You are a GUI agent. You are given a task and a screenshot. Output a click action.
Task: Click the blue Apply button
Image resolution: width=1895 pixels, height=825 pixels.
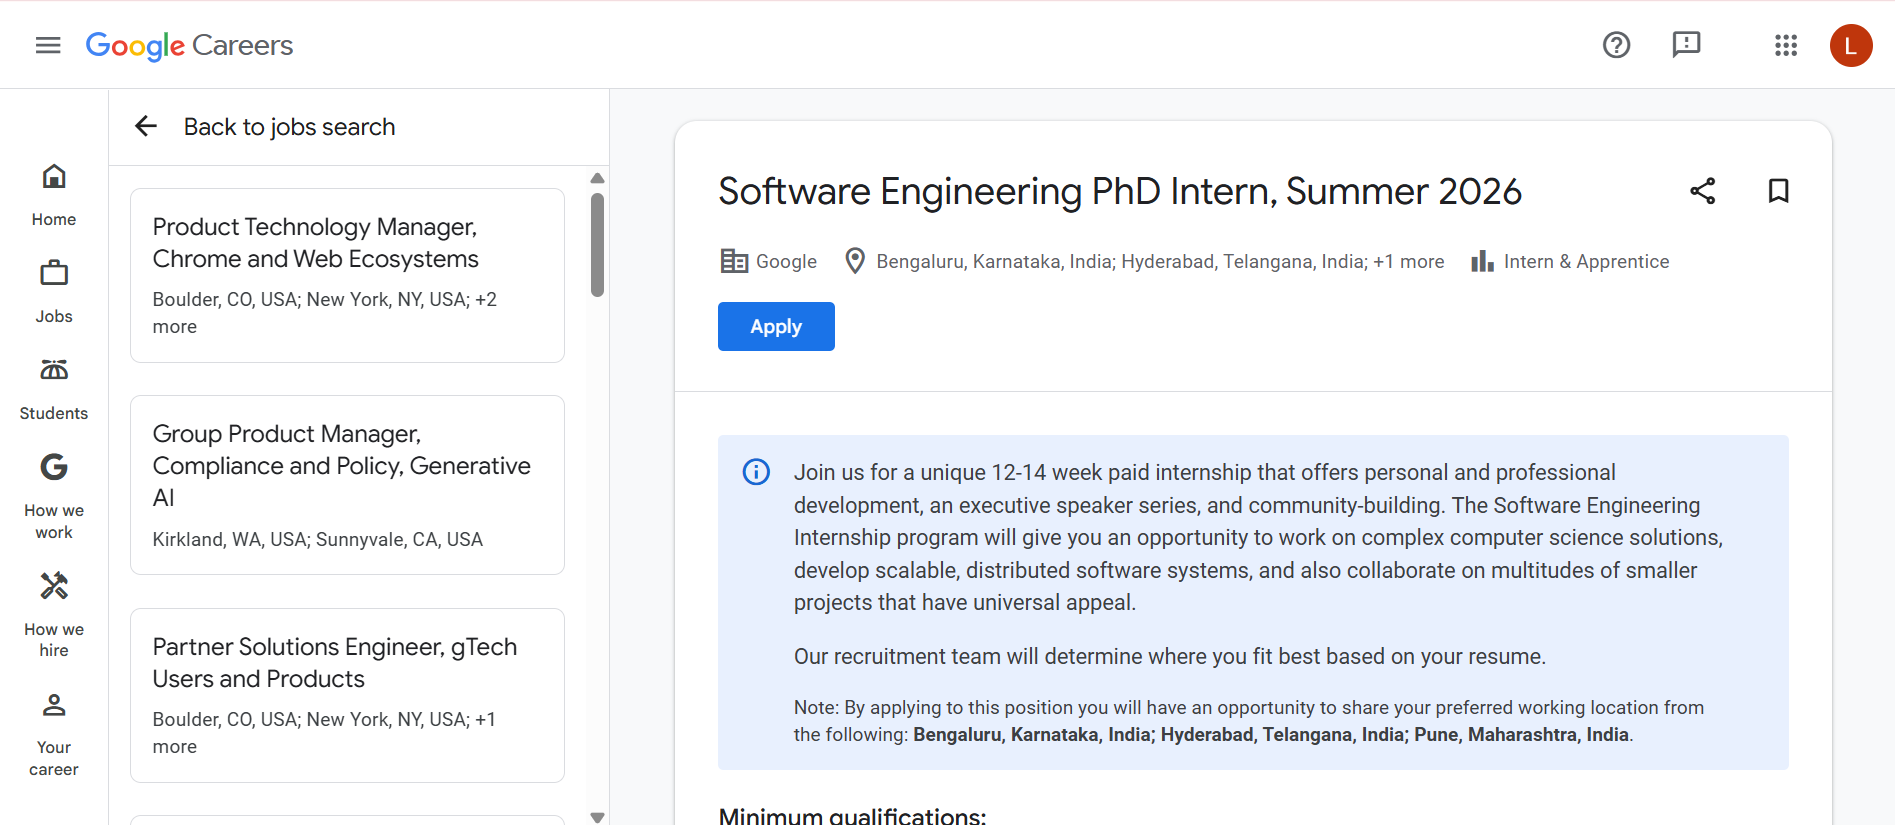click(x=776, y=326)
